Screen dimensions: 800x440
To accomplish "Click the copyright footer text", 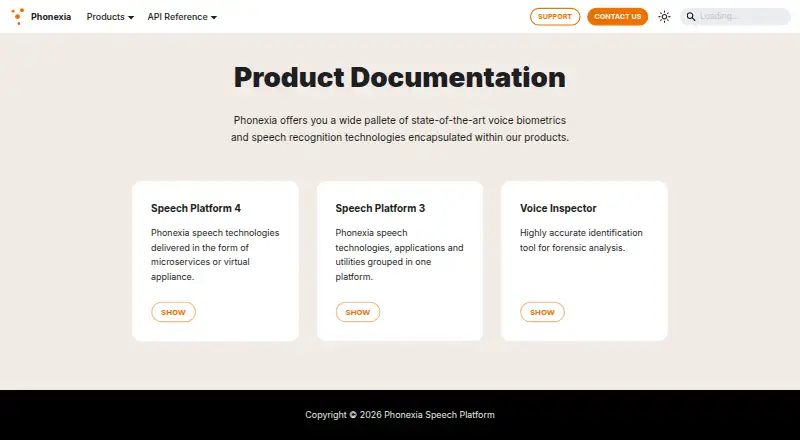I will coord(399,414).
